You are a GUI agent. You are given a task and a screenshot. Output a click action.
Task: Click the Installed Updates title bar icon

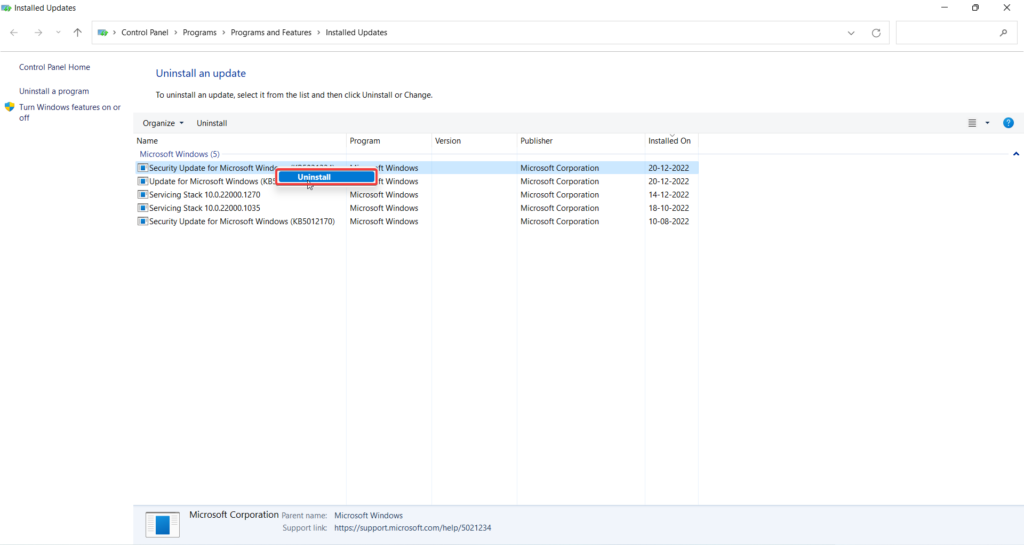click(7, 8)
